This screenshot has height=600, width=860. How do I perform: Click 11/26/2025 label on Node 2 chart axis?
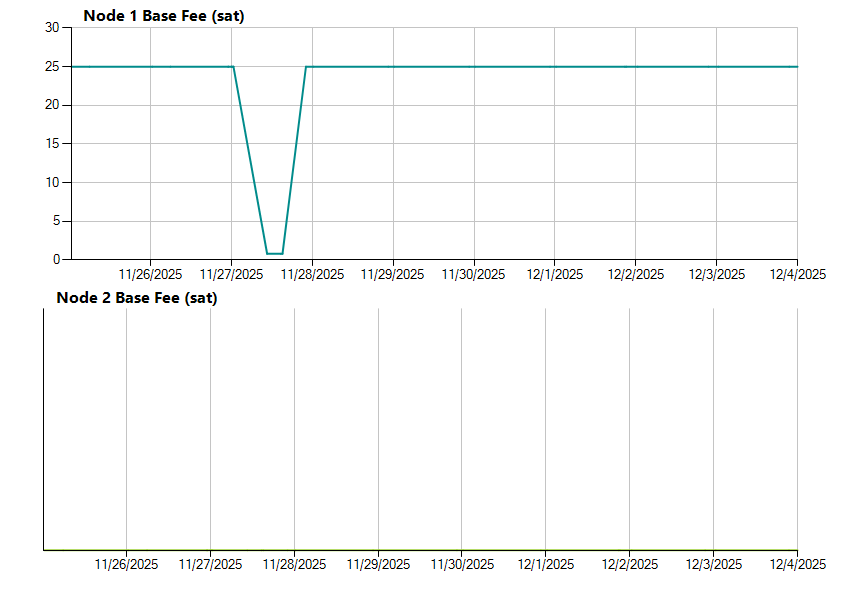(x=126, y=565)
